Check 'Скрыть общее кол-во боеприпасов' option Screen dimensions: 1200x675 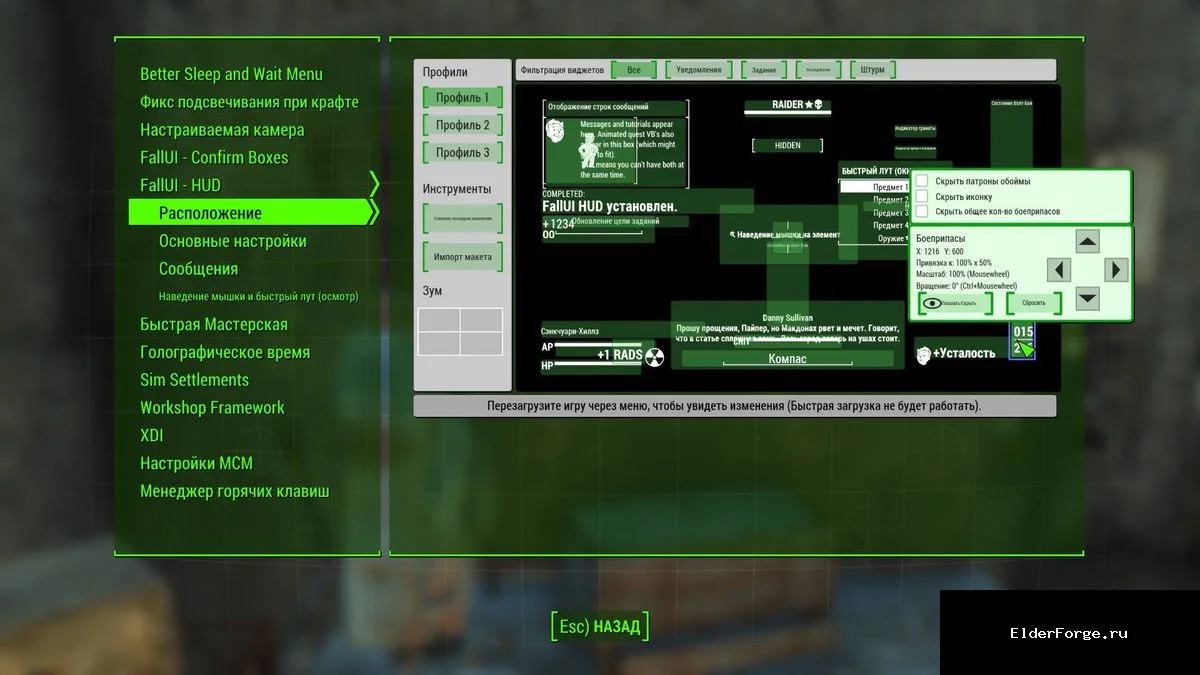922,211
